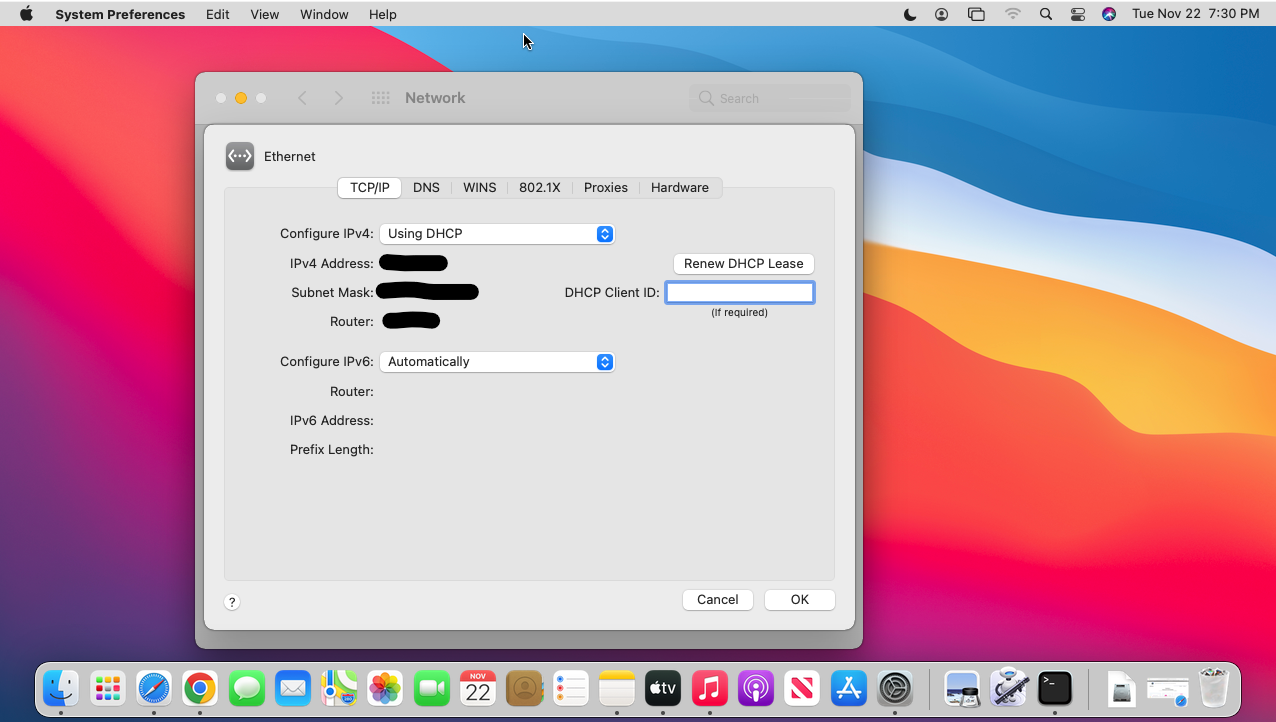1276x722 pixels.
Task: Launch the Music app from the Dock
Action: (x=709, y=688)
